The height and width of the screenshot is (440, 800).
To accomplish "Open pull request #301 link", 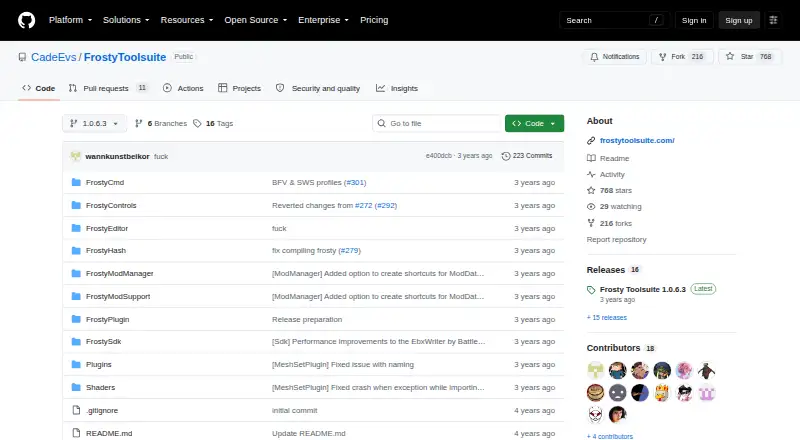I will (x=355, y=182).
